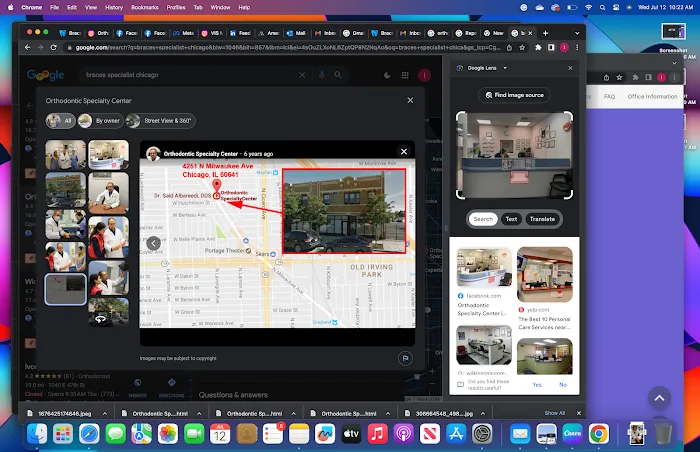
Task: Open Chrome extensions puzzle icon
Action: 539,47
